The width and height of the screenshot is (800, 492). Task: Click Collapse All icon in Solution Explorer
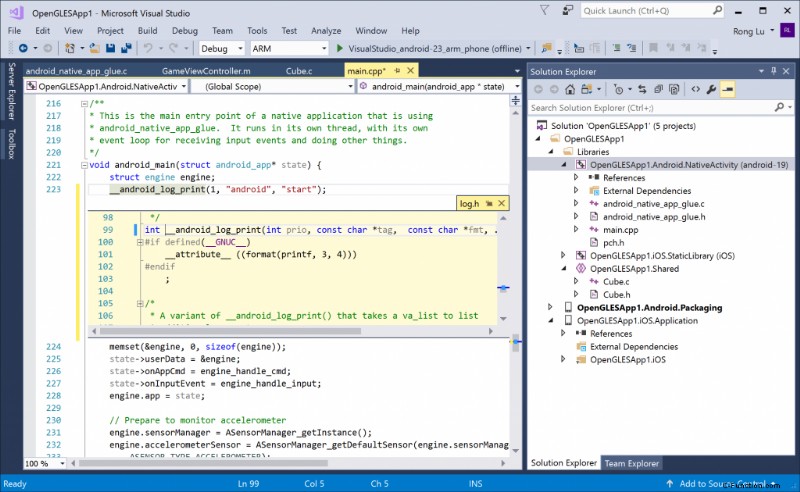[x=659, y=88]
